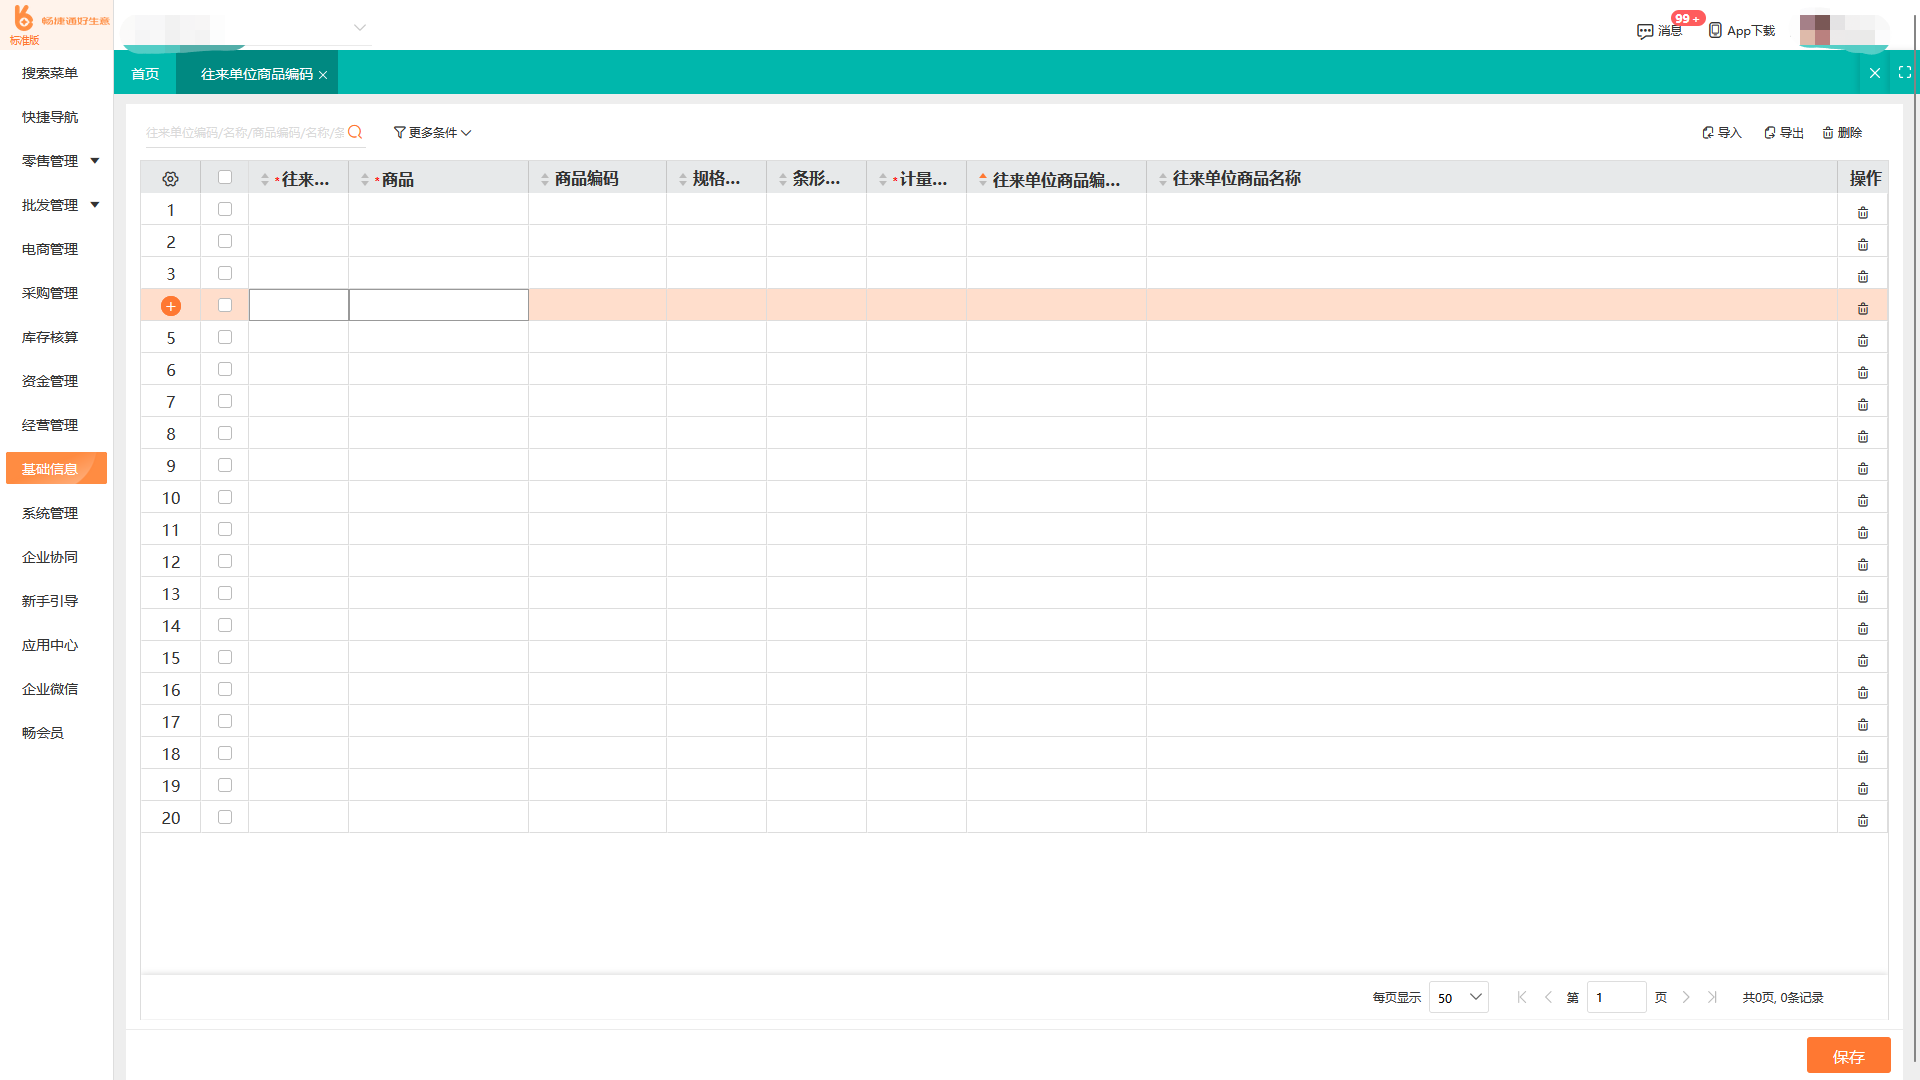The image size is (1920, 1080).
Task: Toggle checkbox on row 3
Action: pos(224,273)
